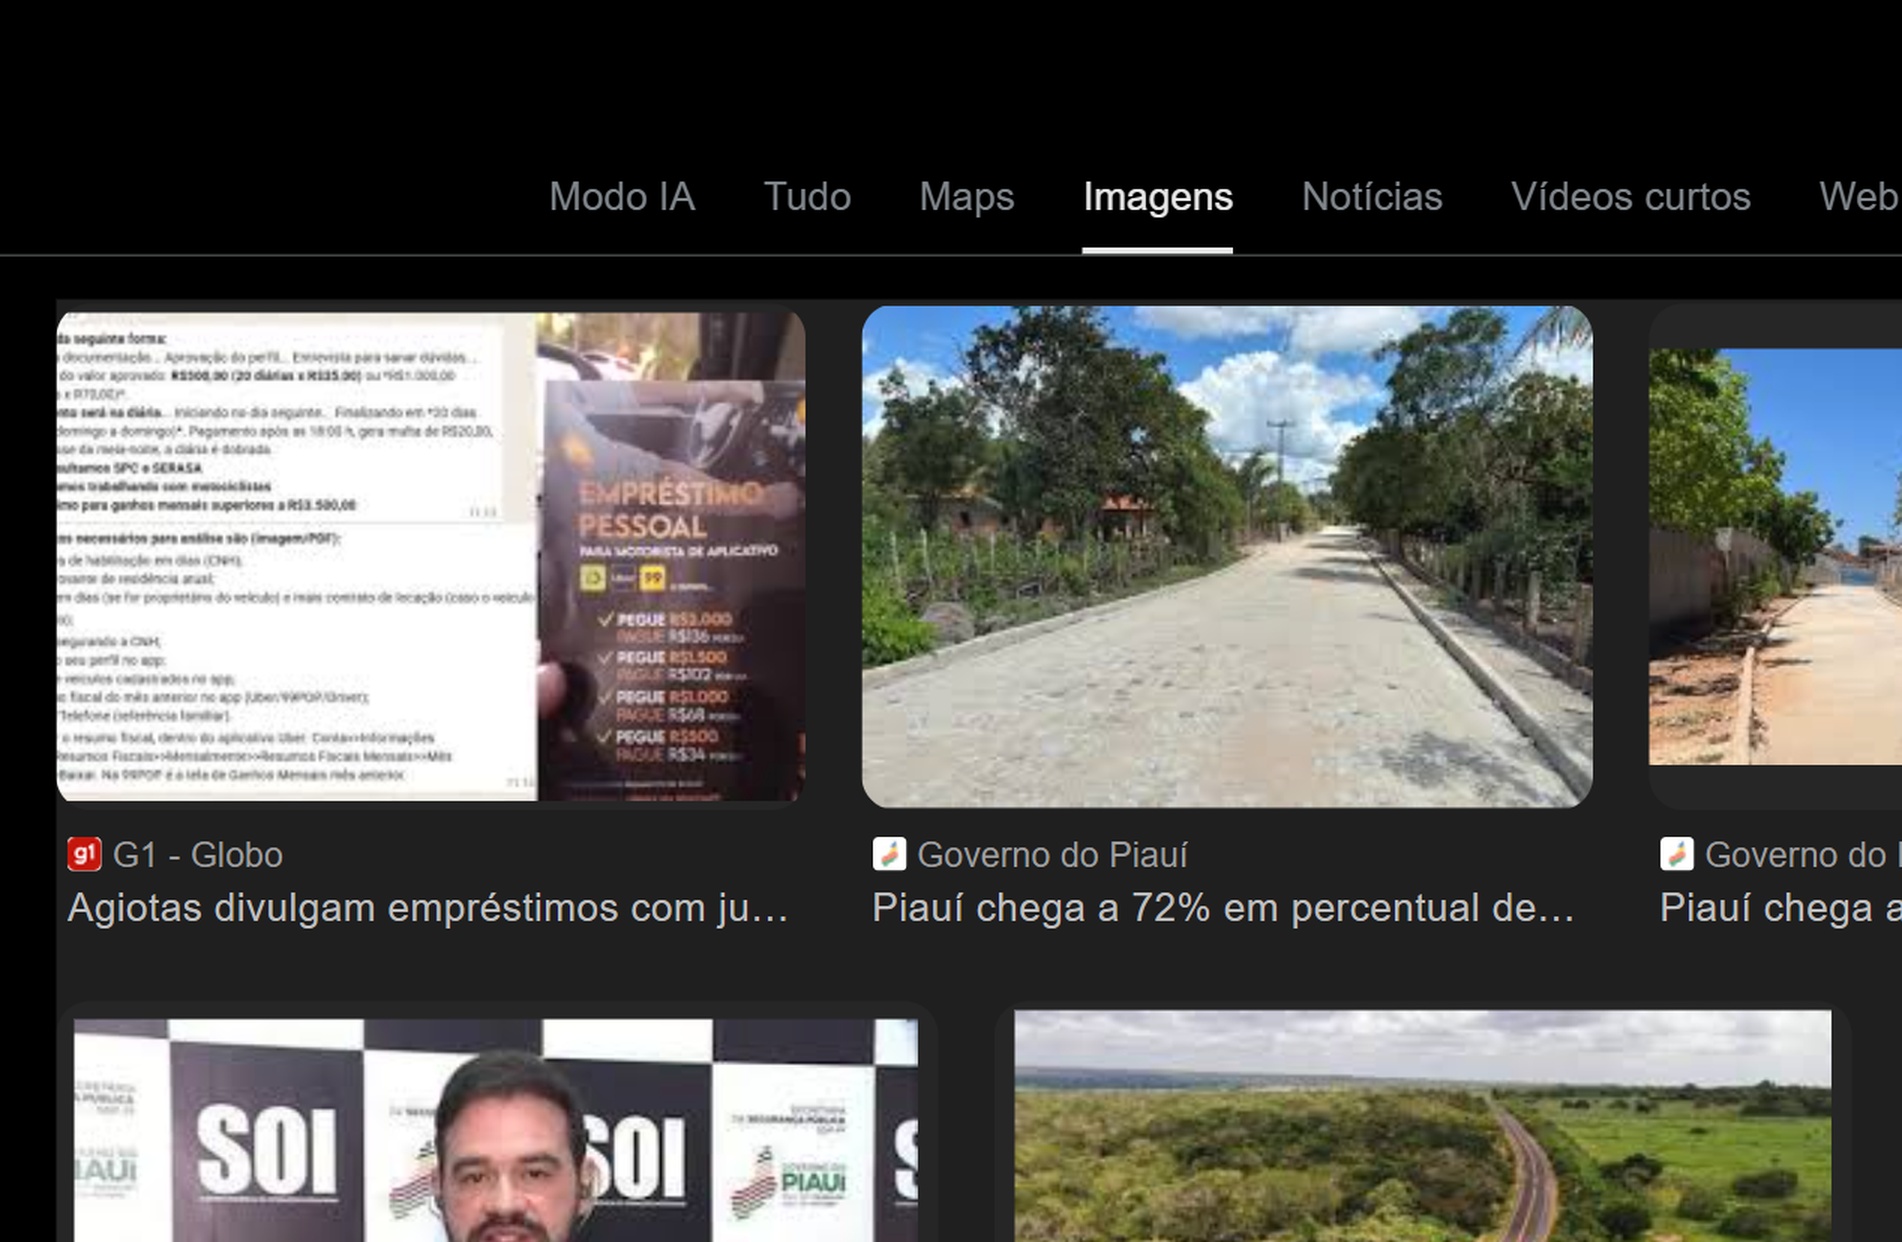Open the cut-off "Piauí chega a" headline at right

pyautogui.click(x=1778, y=908)
